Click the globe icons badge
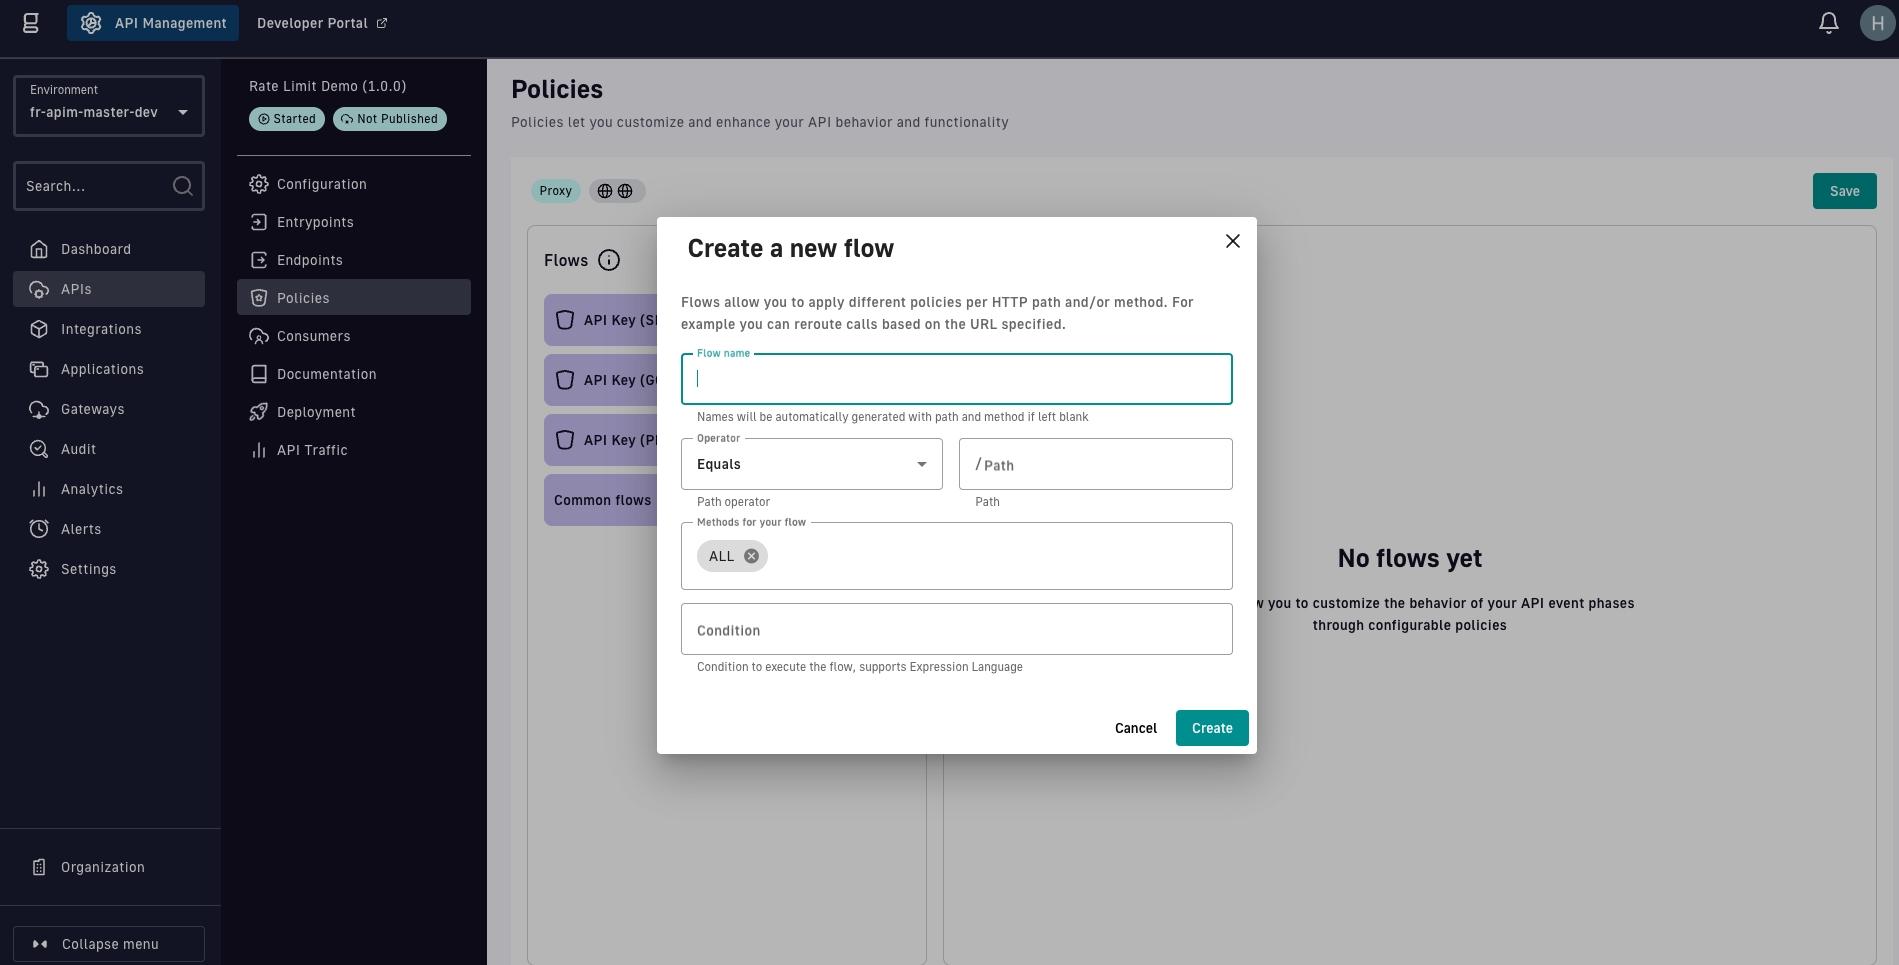Image resolution: width=1899 pixels, height=965 pixels. pos(615,191)
